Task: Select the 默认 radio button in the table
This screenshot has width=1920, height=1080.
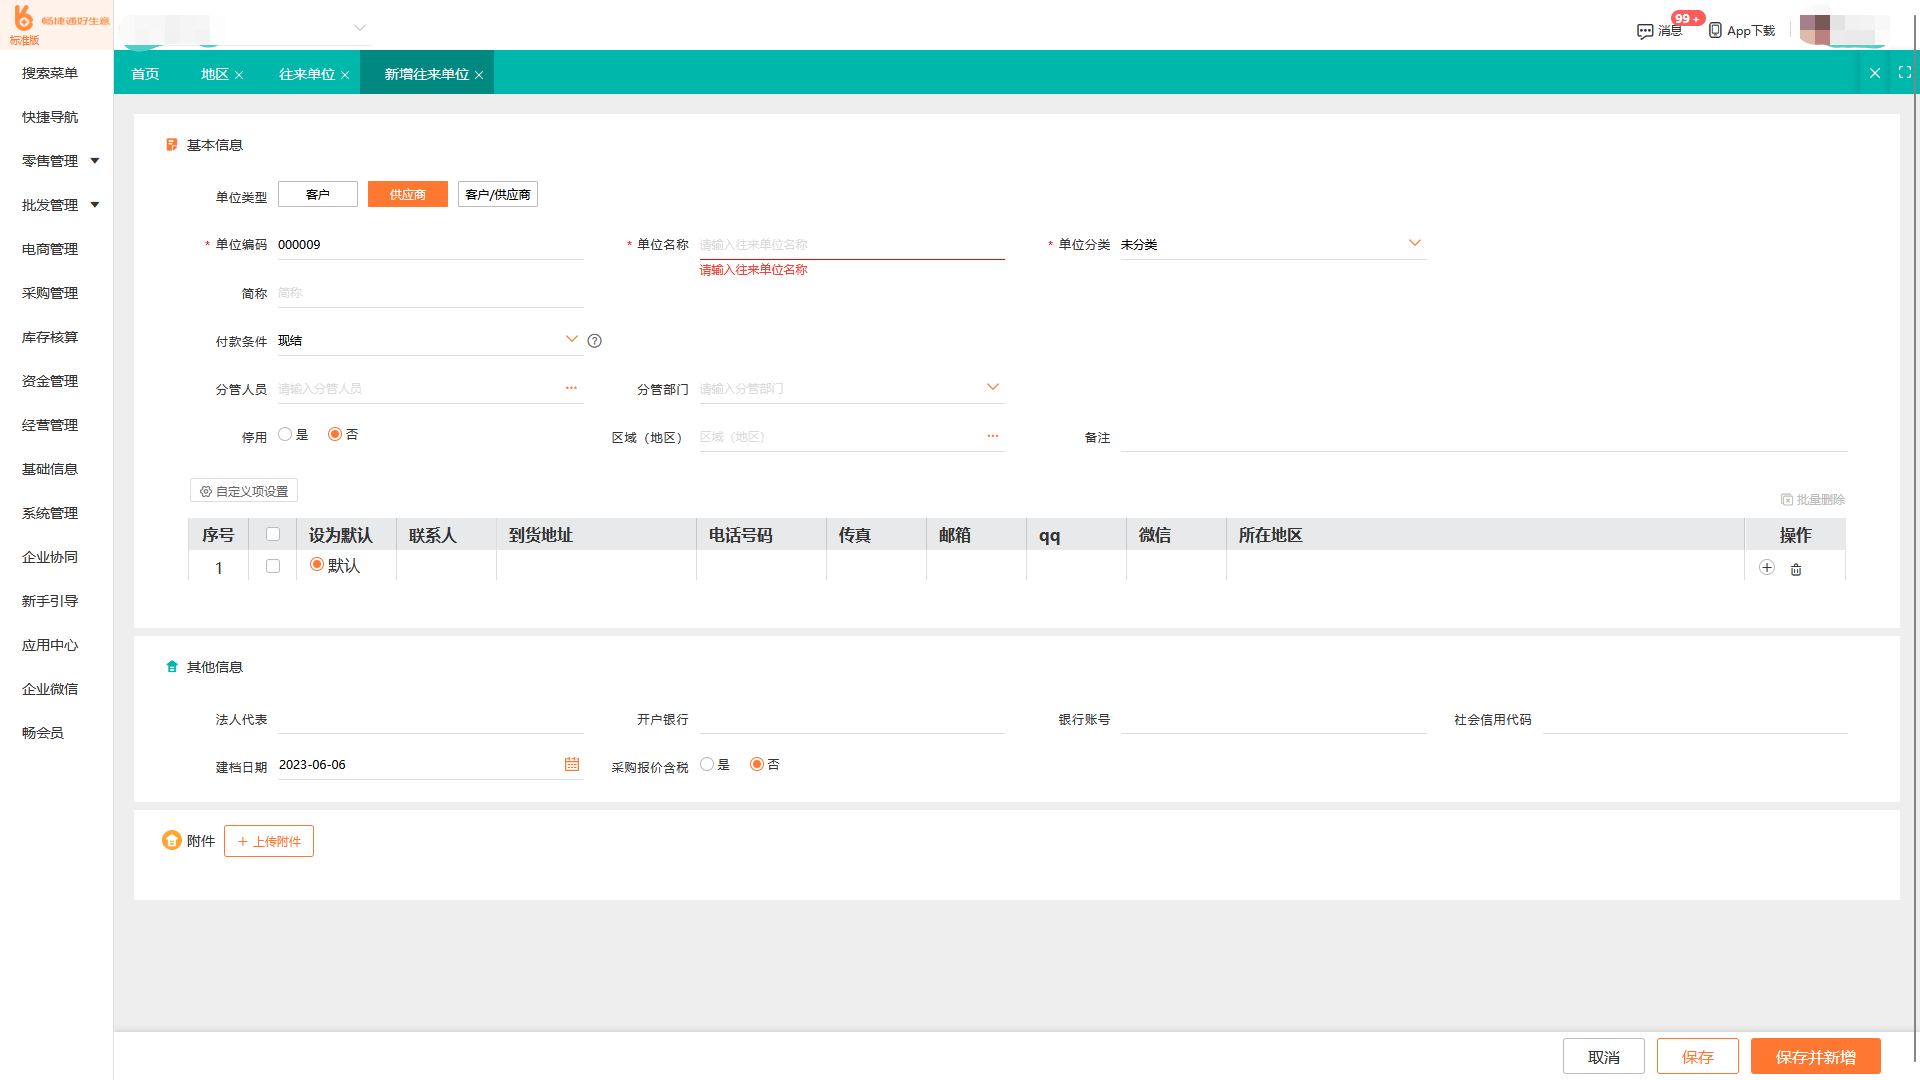Action: tap(314, 567)
